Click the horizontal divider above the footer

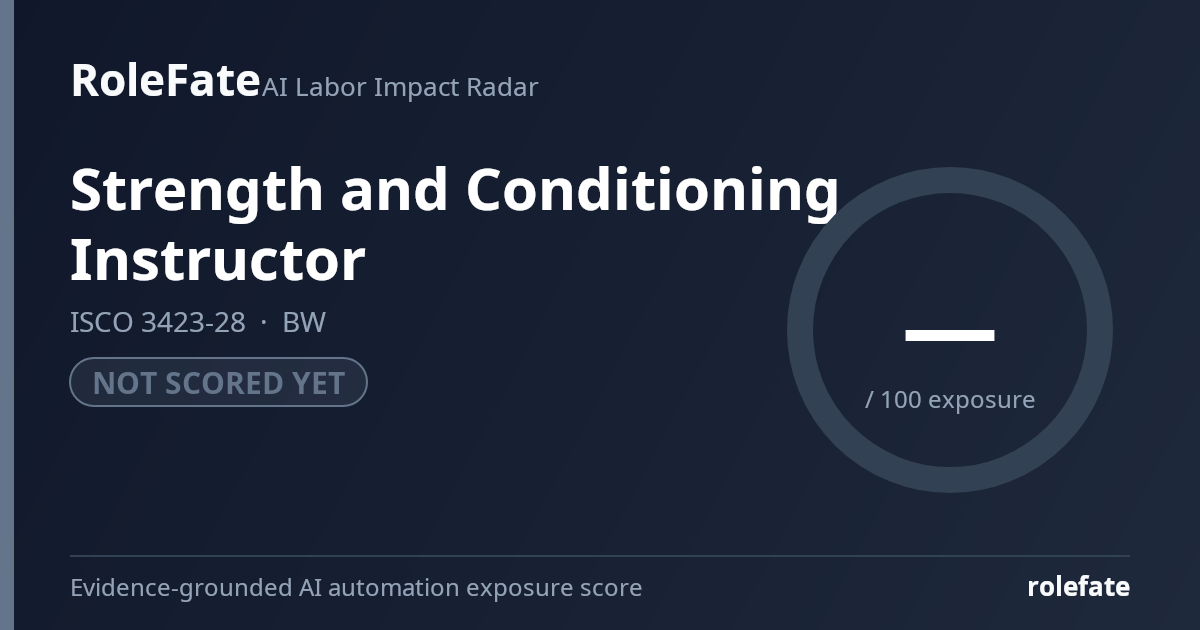[x=600, y=555]
